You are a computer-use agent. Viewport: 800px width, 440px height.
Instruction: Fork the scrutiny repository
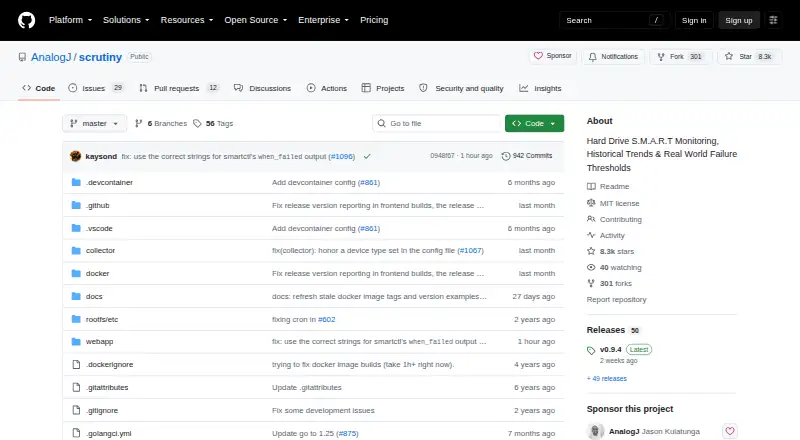[681, 57]
